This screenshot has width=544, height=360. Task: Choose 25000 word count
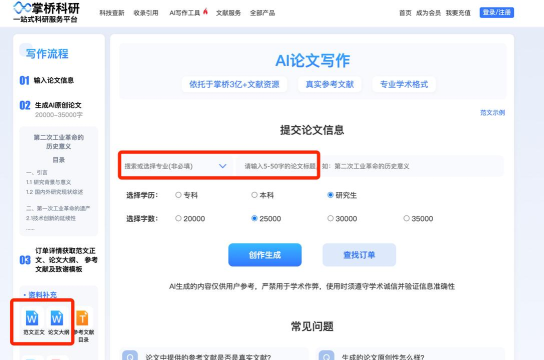click(x=254, y=218)
